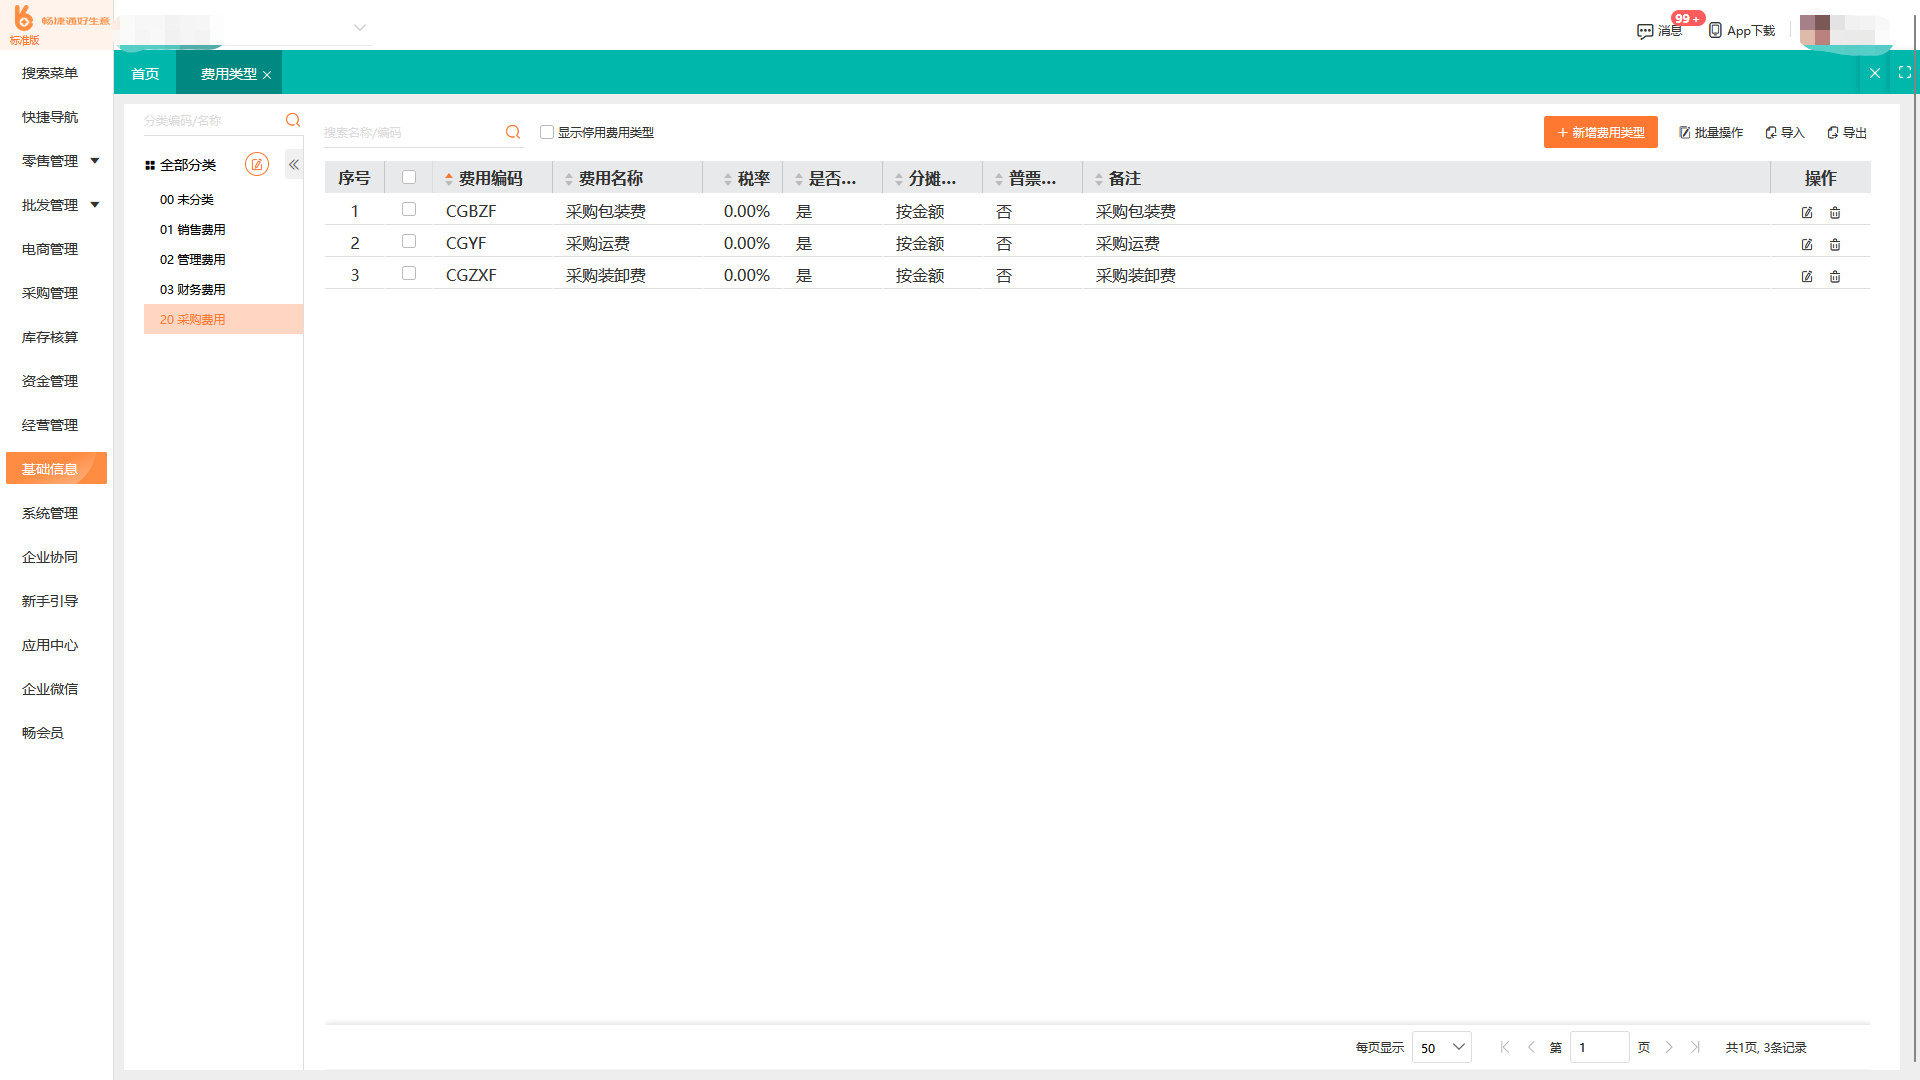Image resolution: width=1920 pixels, height=1080 pixels.
Task: Click the search magnifier icon
Action: (513, 132)
